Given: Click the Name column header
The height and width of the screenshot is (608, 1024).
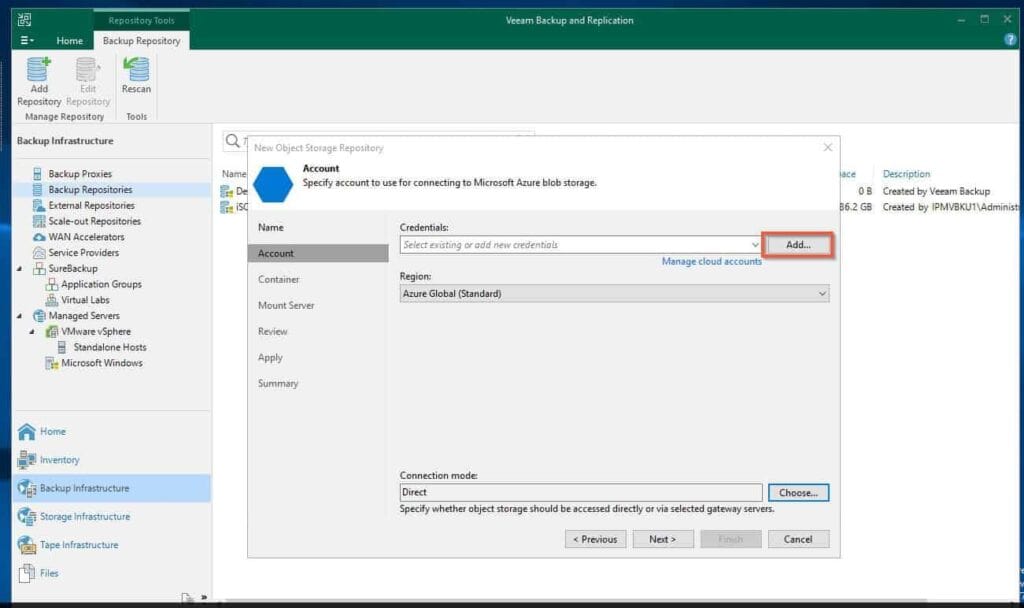Looking at the screenshot, I should [x=234, y=174].
